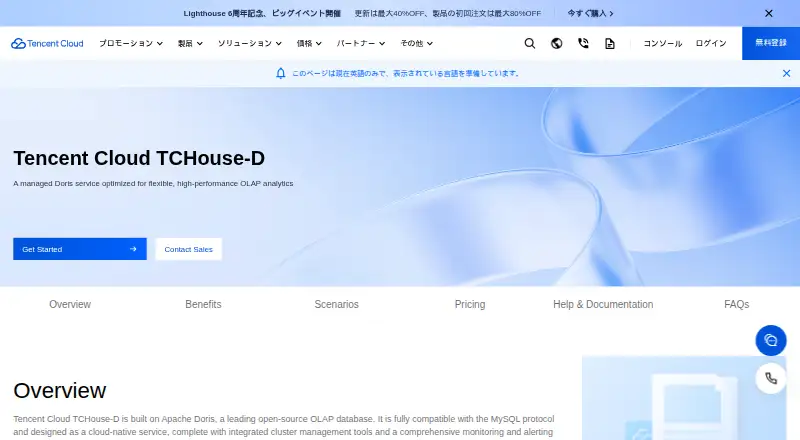Jump to the FAQs tab

pos(736,304)
